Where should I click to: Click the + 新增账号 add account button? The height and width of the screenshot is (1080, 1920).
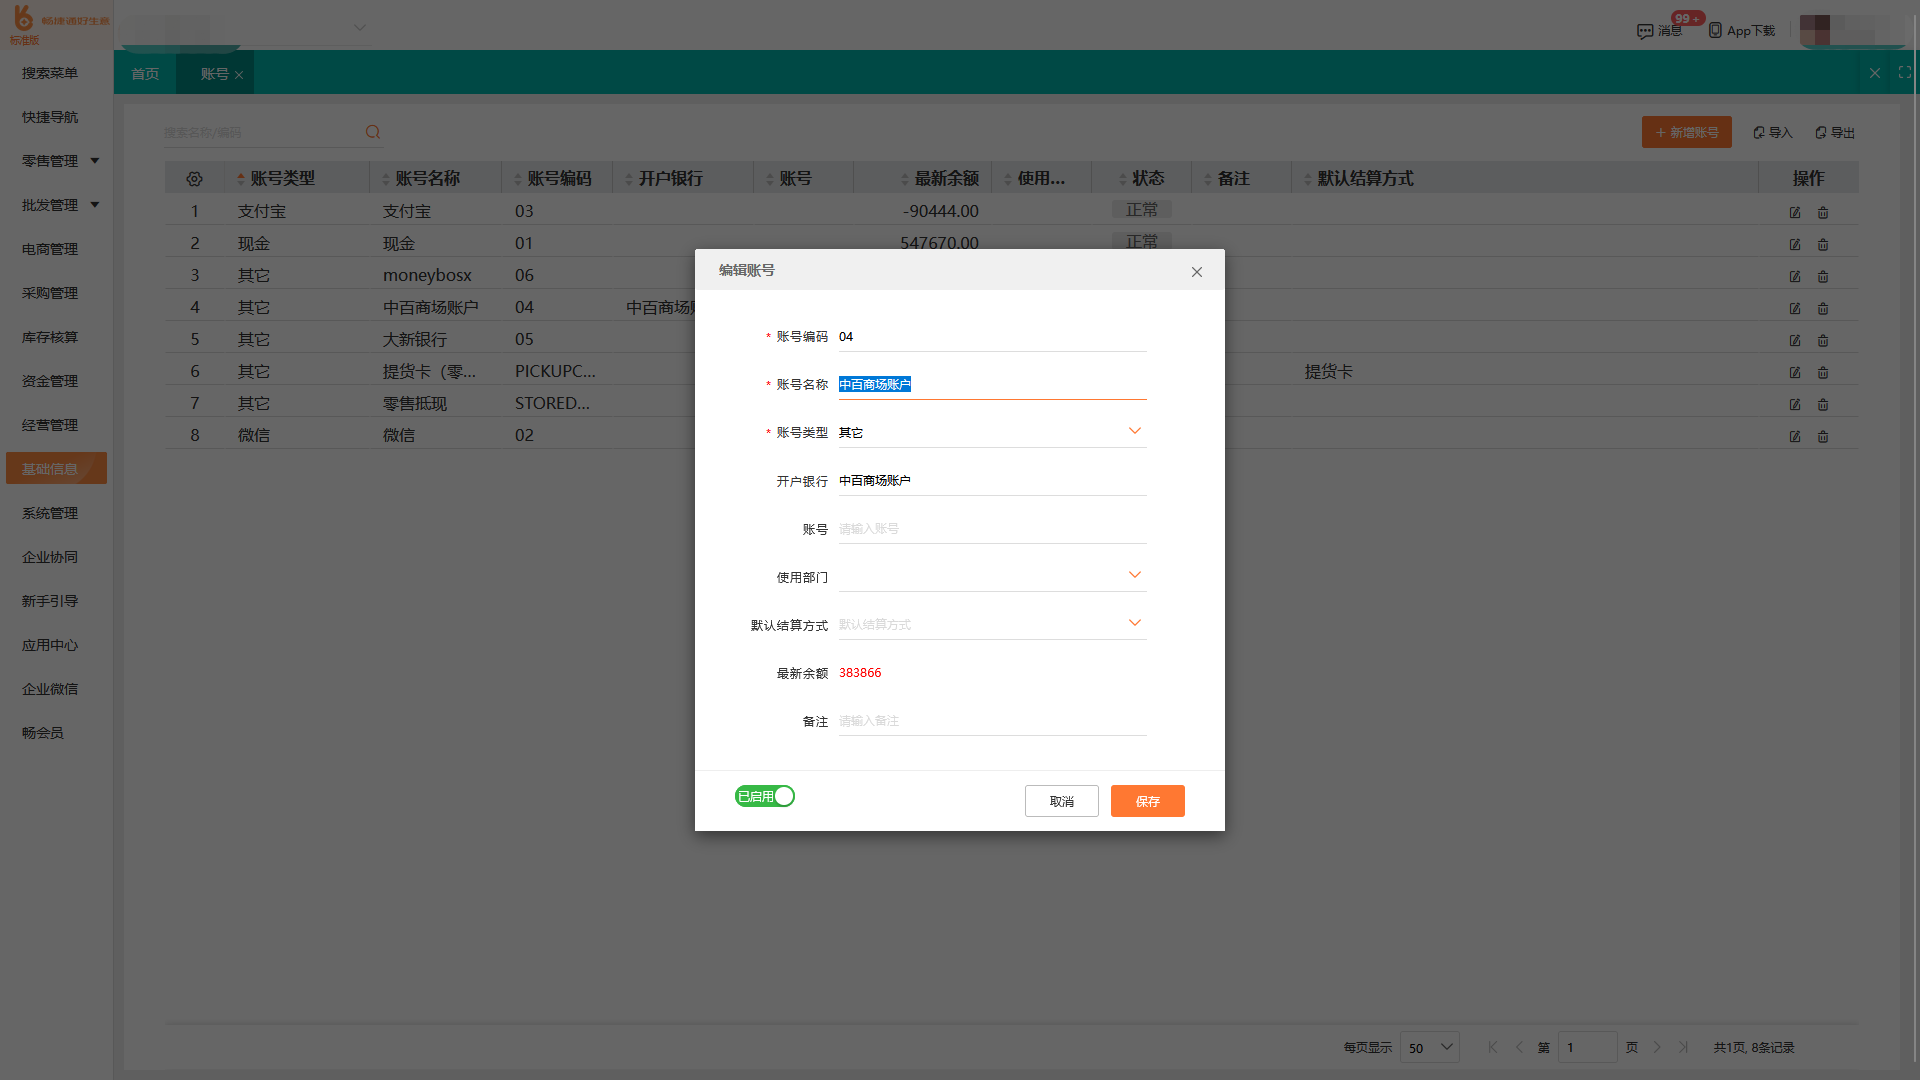(1688, 132)
